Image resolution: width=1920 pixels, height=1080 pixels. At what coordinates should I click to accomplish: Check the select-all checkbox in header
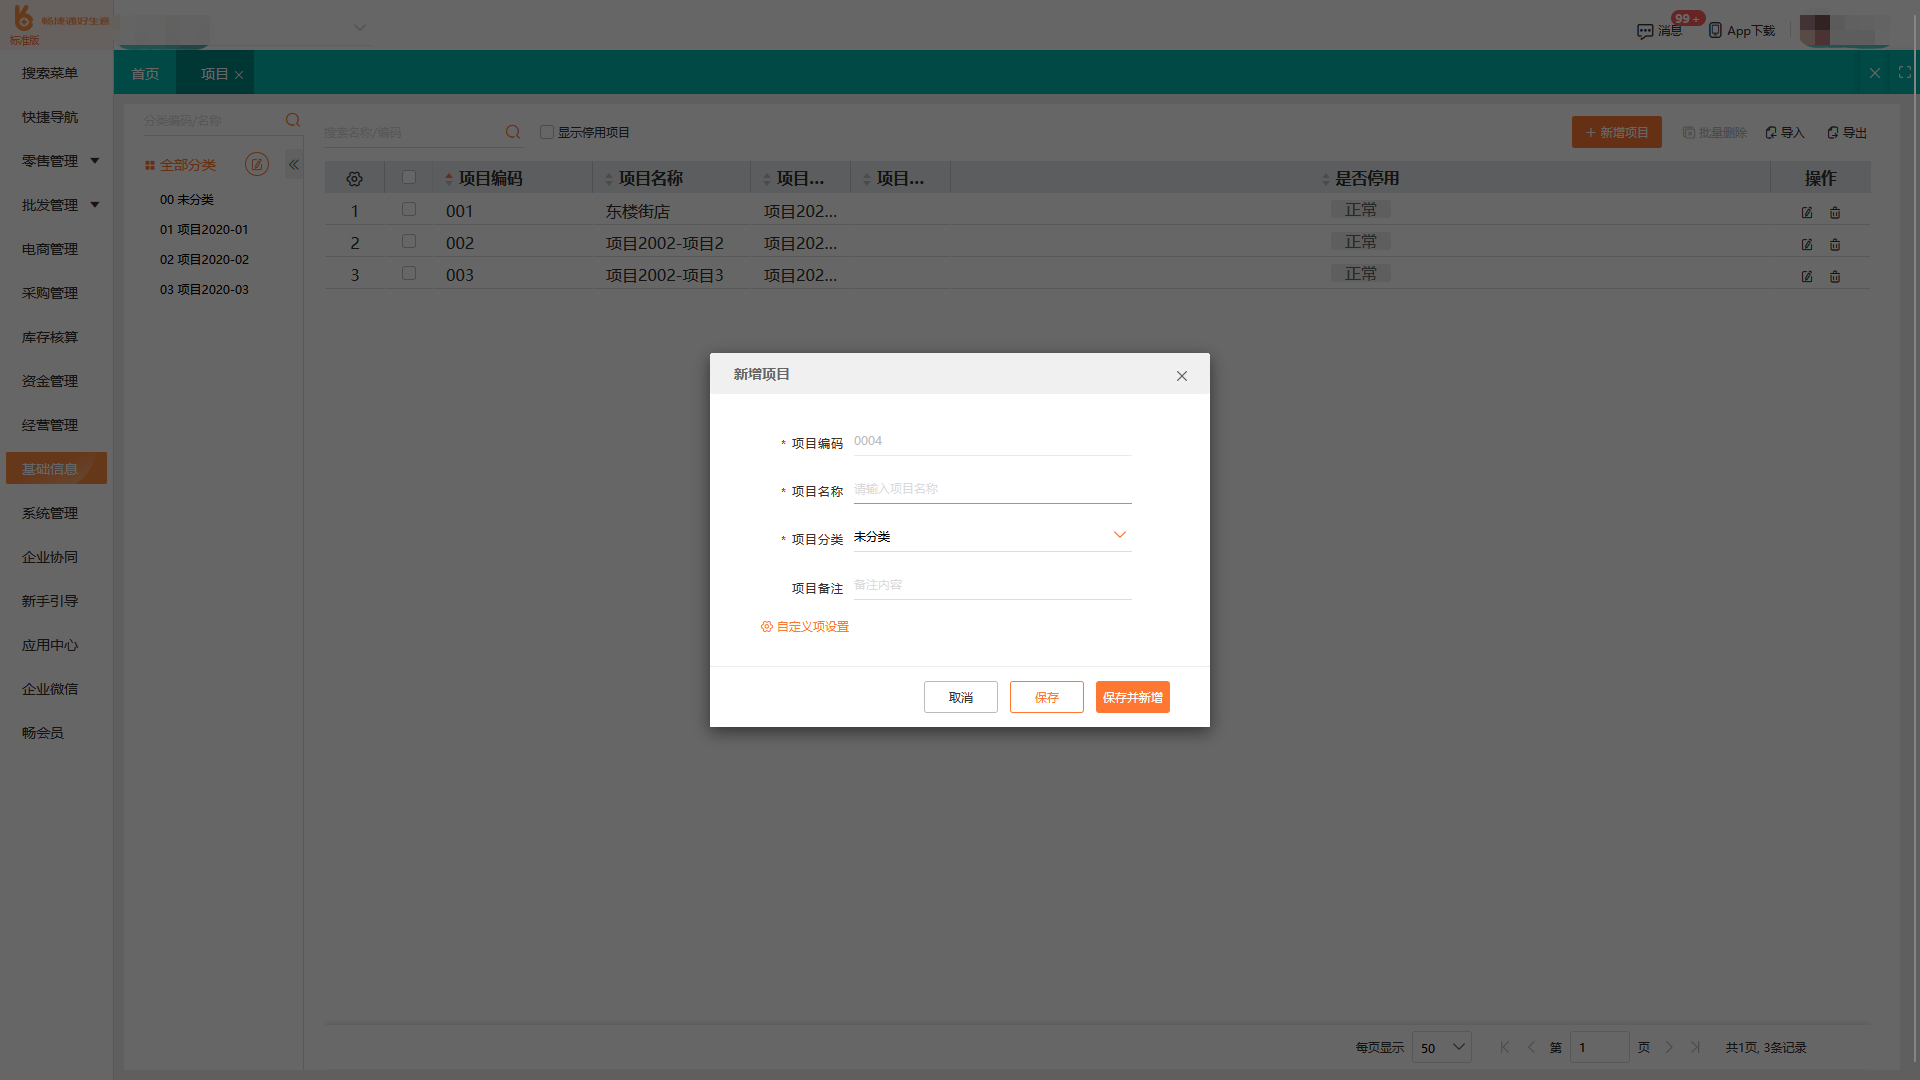coord(409,177)
